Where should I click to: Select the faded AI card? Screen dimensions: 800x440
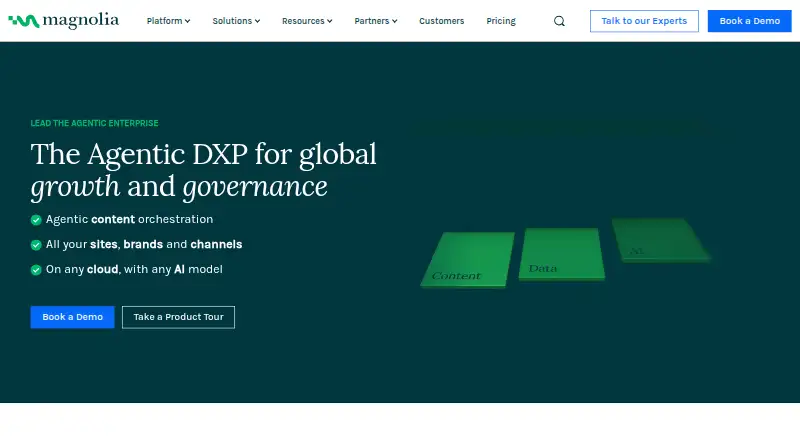[660, 240]
